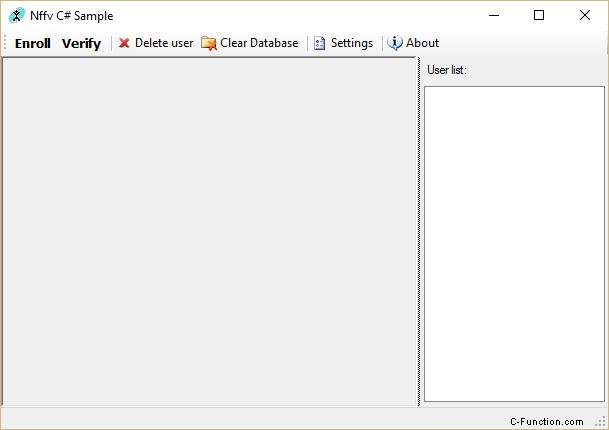Click the large gray fingerprint display panel
609x430 pixels.
tap(209, 231)
